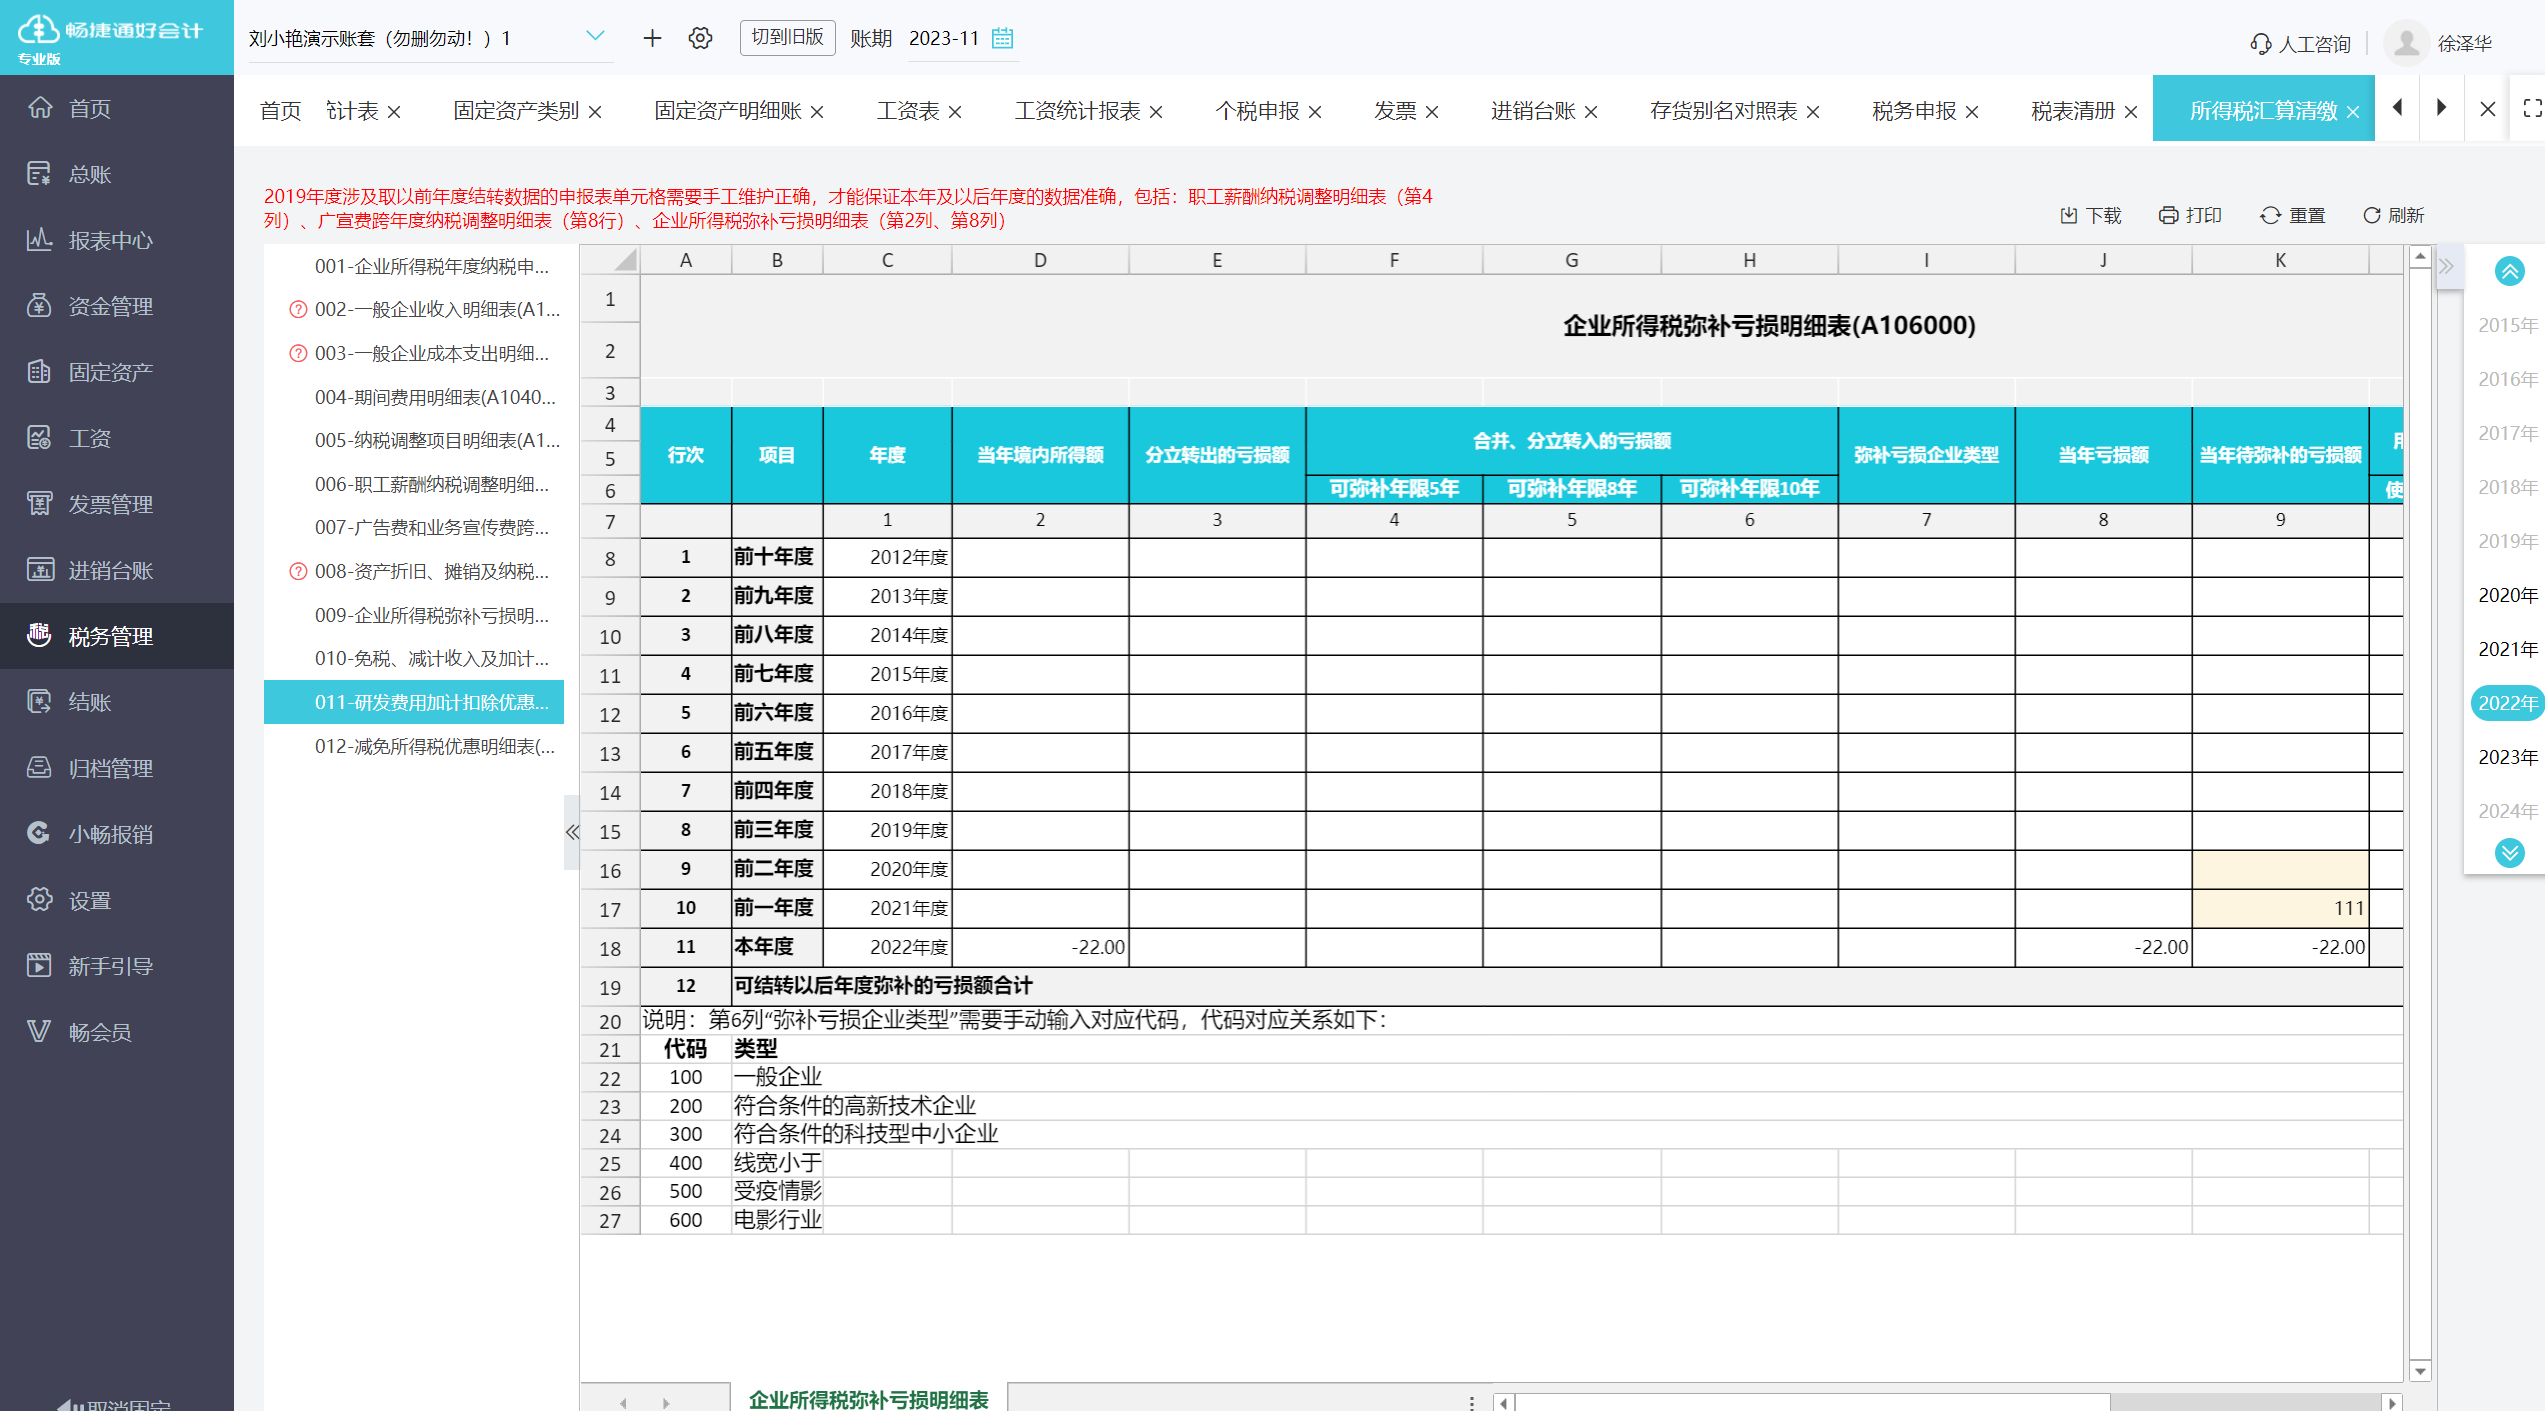
Task: Click the collapse left panel arrow icon
Action: pos(573,832)
